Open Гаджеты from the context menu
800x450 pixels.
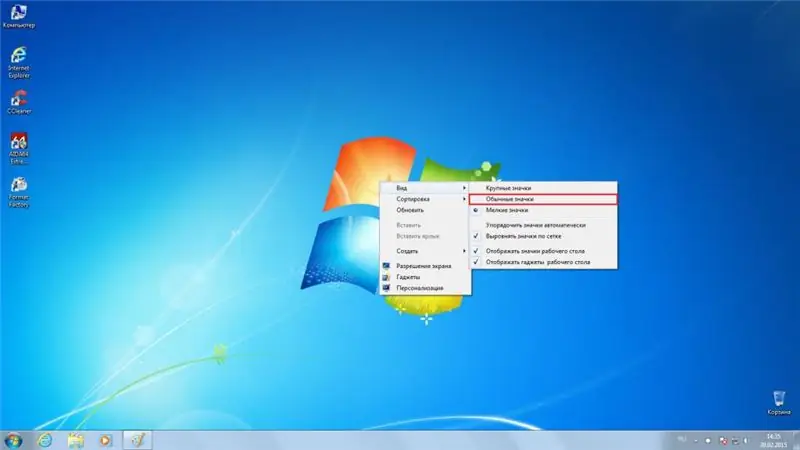pos(425,277)
